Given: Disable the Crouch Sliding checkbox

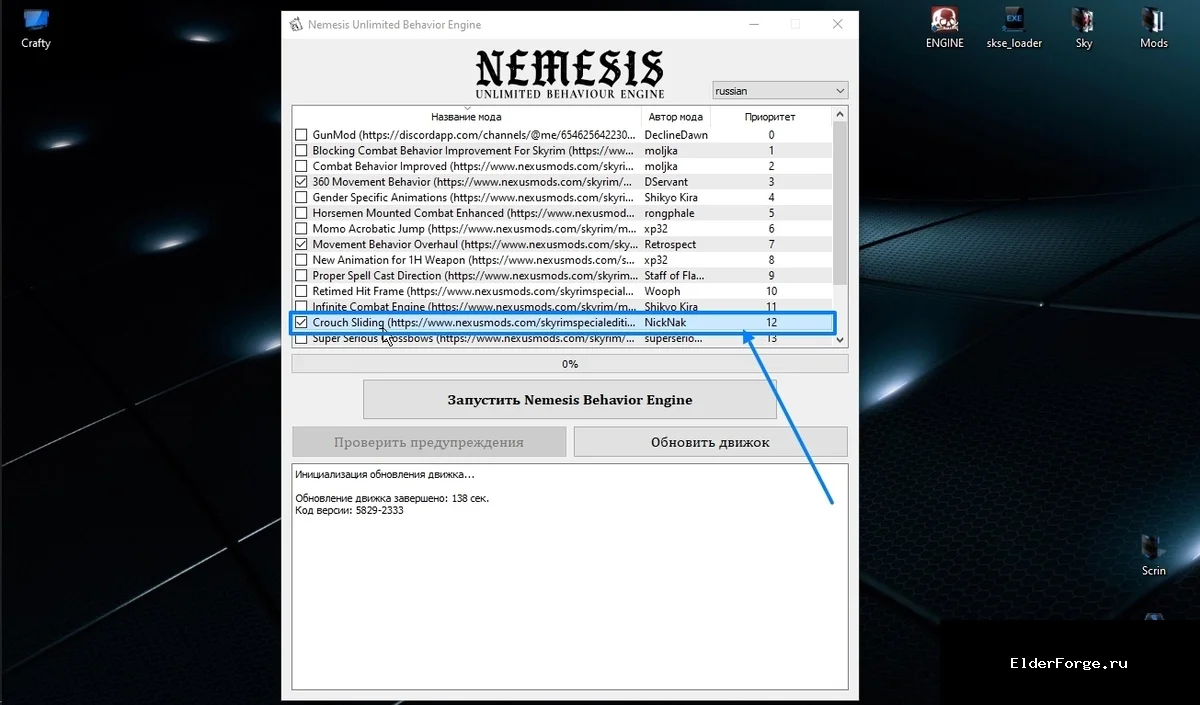Looking at the screenshot, I should (x=301, y=323).
